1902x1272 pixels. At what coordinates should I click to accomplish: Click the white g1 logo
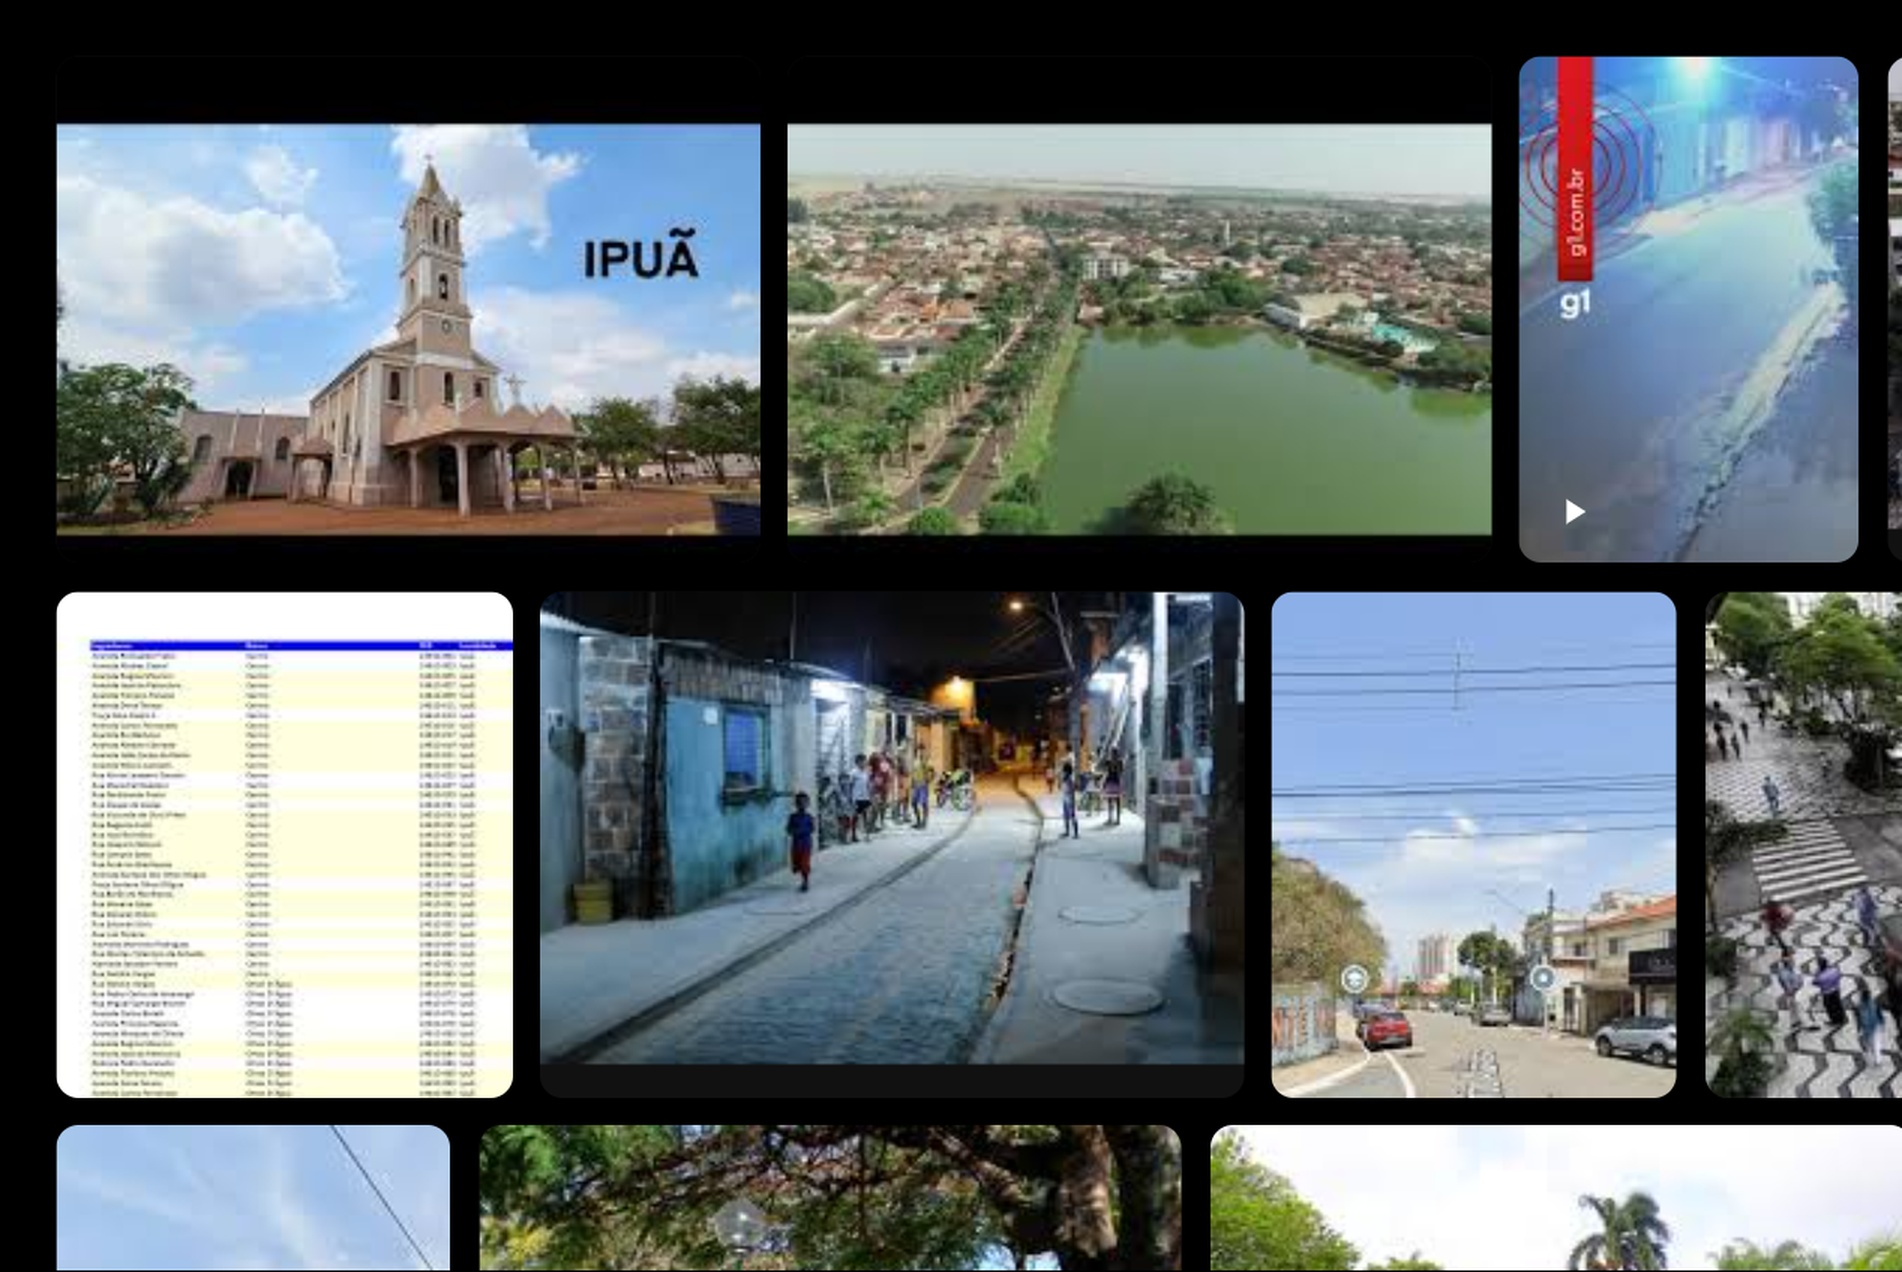(1574, 303)
